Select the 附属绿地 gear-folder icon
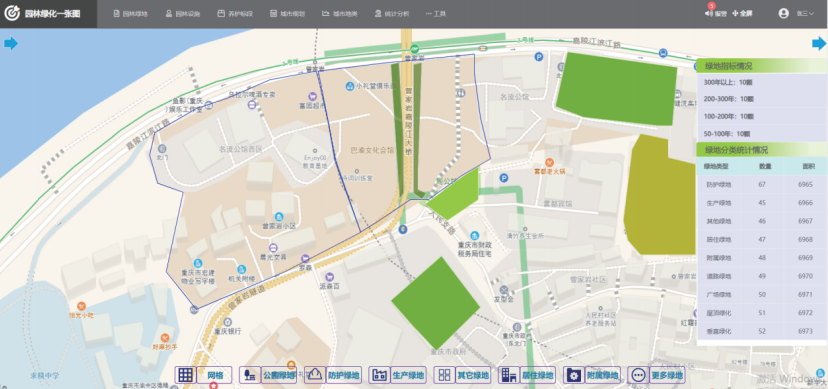The height and width of the screenshot is (389, 828). 574,375
